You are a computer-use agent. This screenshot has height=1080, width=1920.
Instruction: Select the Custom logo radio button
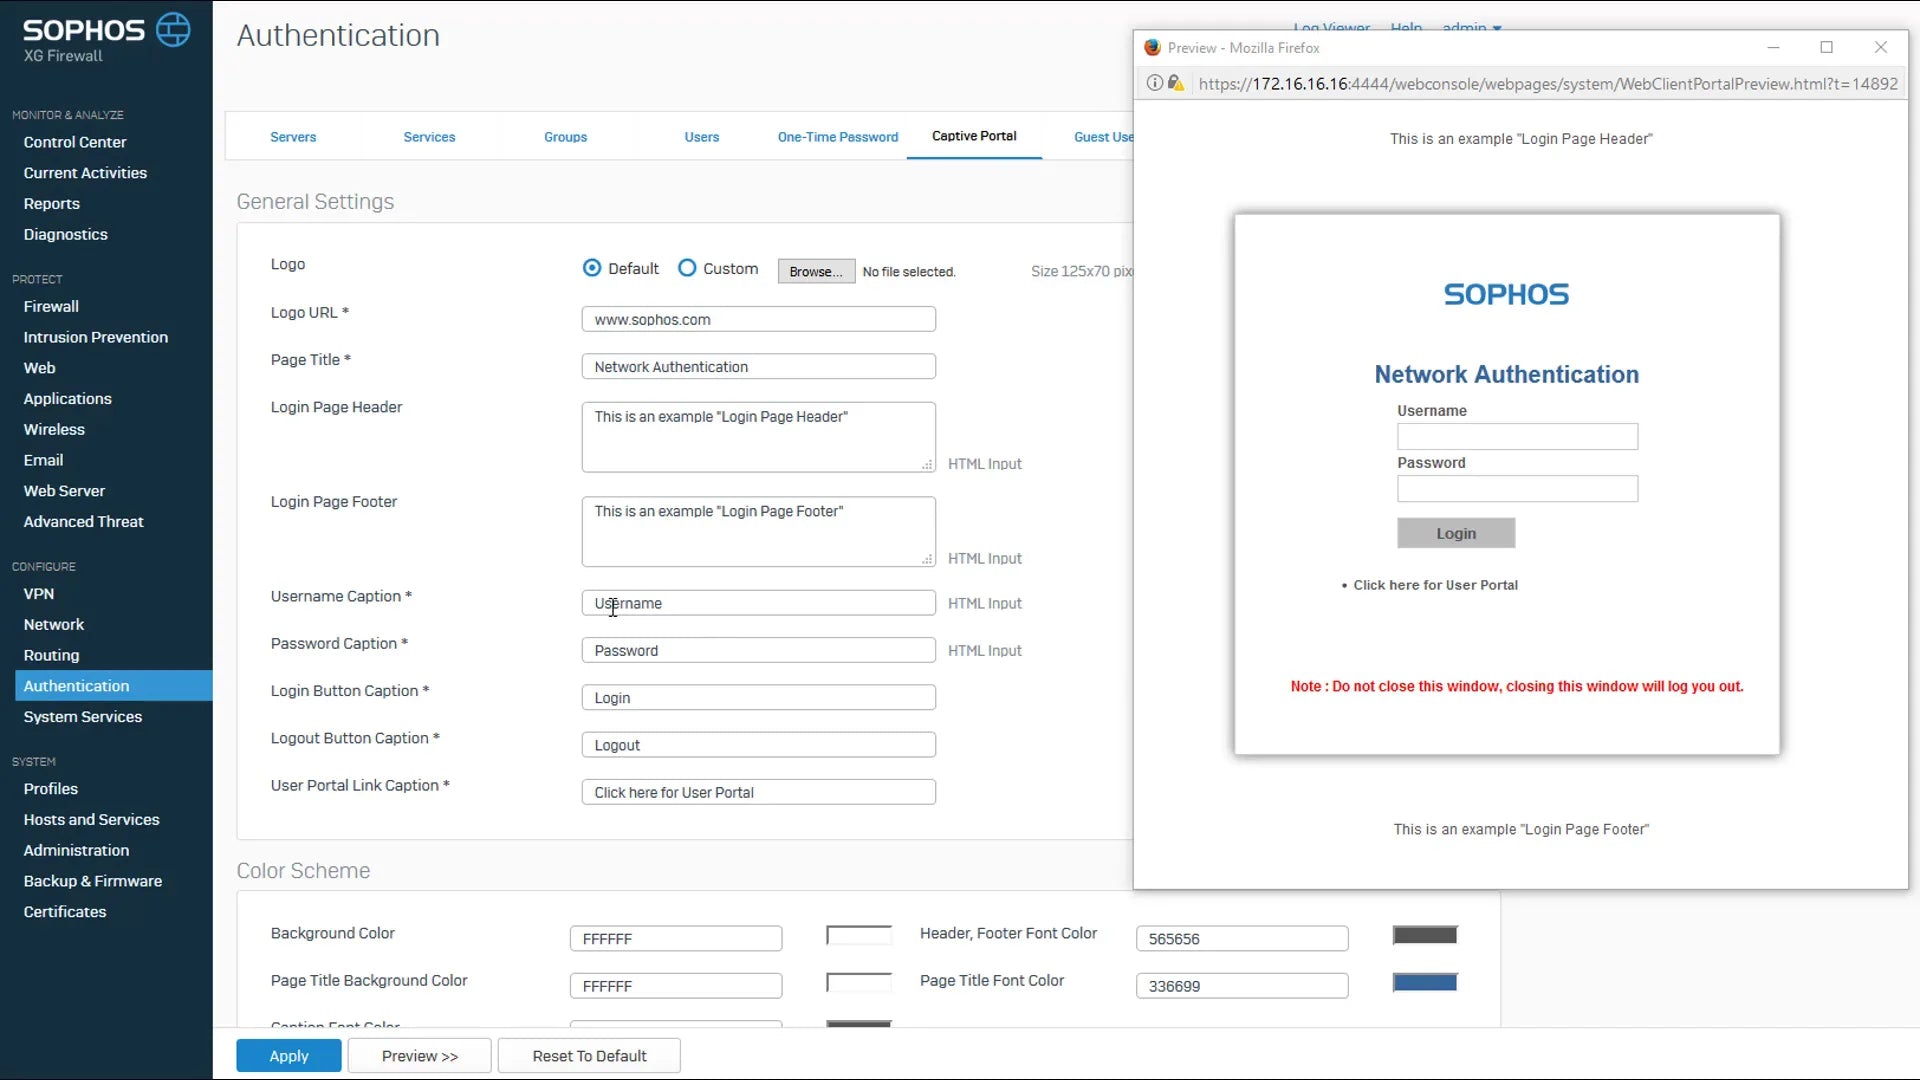point(686,268)
